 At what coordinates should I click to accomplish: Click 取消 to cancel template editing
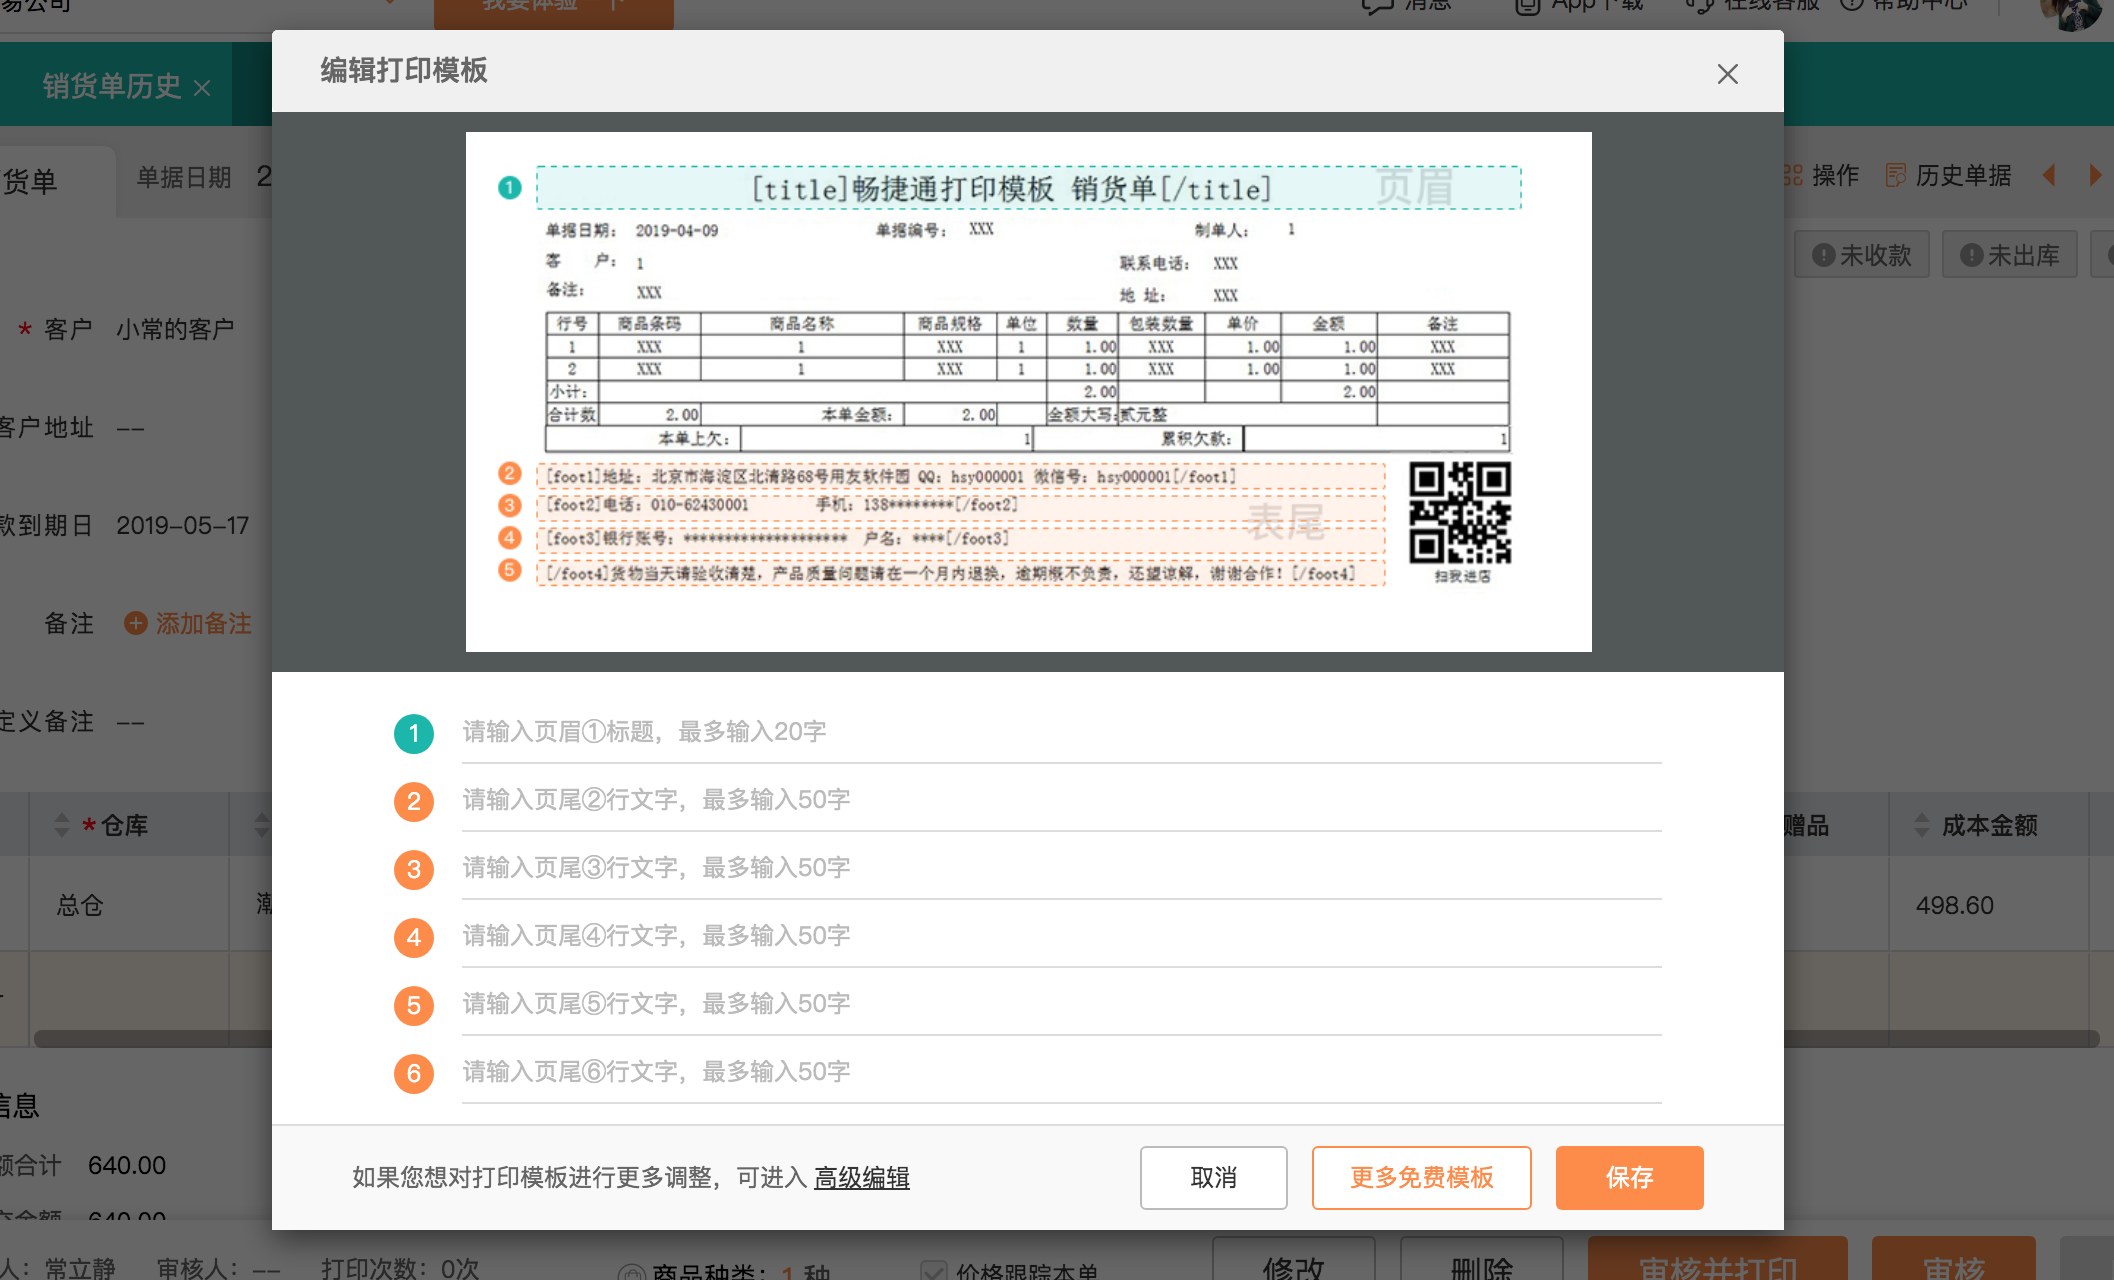(1216, 1176)
